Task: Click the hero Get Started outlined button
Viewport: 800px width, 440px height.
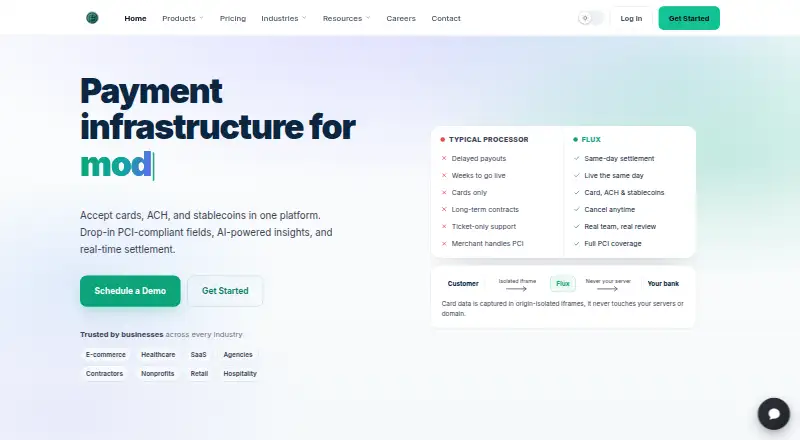Action: [225, 291]
